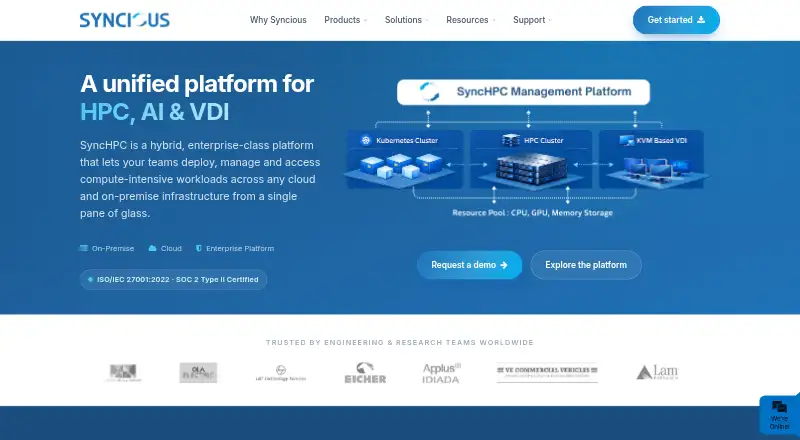Click the Request a demo button
This screenshot has width=800, height=440.
click(469, 265)
